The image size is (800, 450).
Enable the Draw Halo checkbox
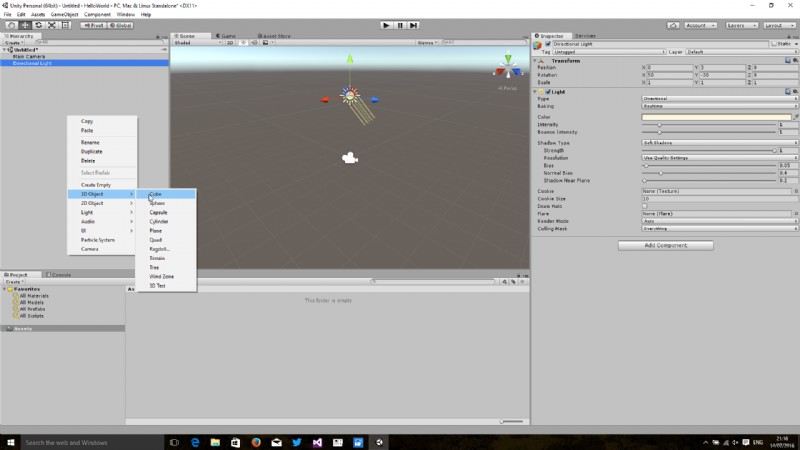point(645,206)
